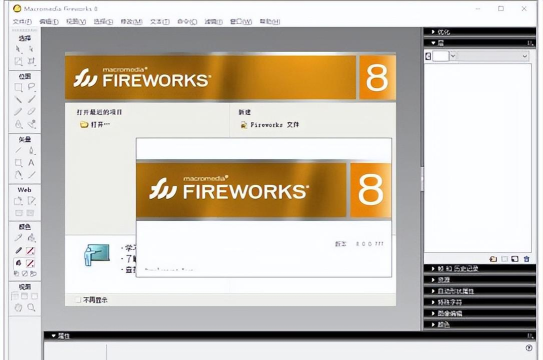Image resolution: width=543 pixels, height=360 pixels.
Task: Open the layer opacity dropdown arrow
Action: pos(453,56)
